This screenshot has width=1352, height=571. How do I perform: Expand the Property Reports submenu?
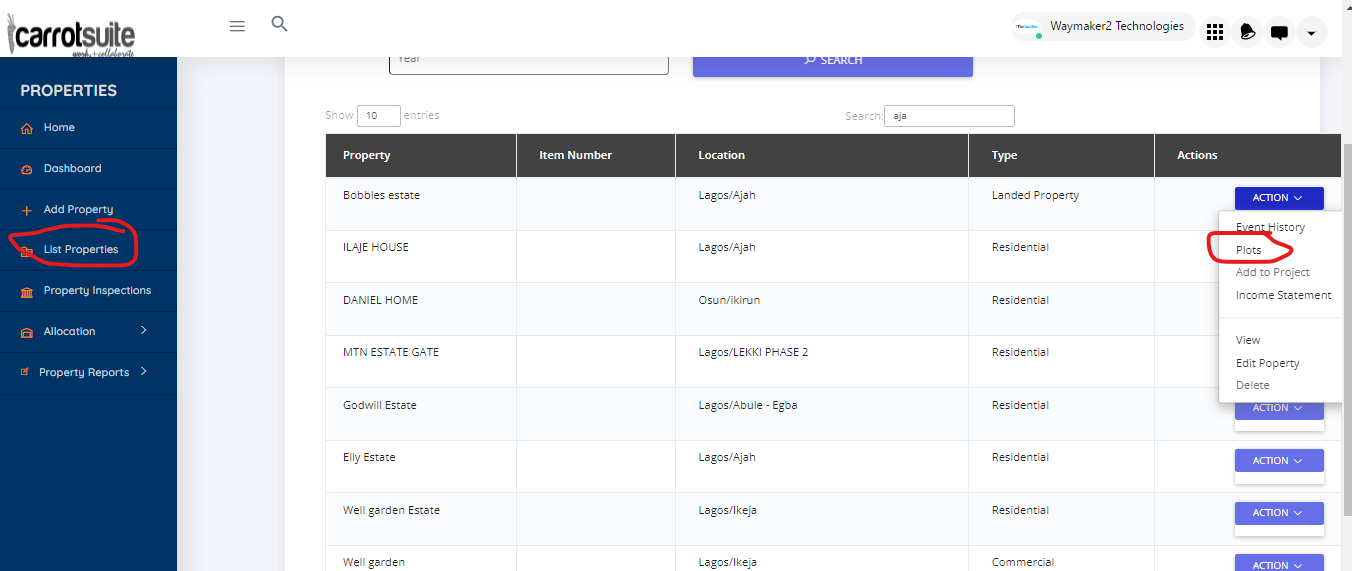coord(143,372)
